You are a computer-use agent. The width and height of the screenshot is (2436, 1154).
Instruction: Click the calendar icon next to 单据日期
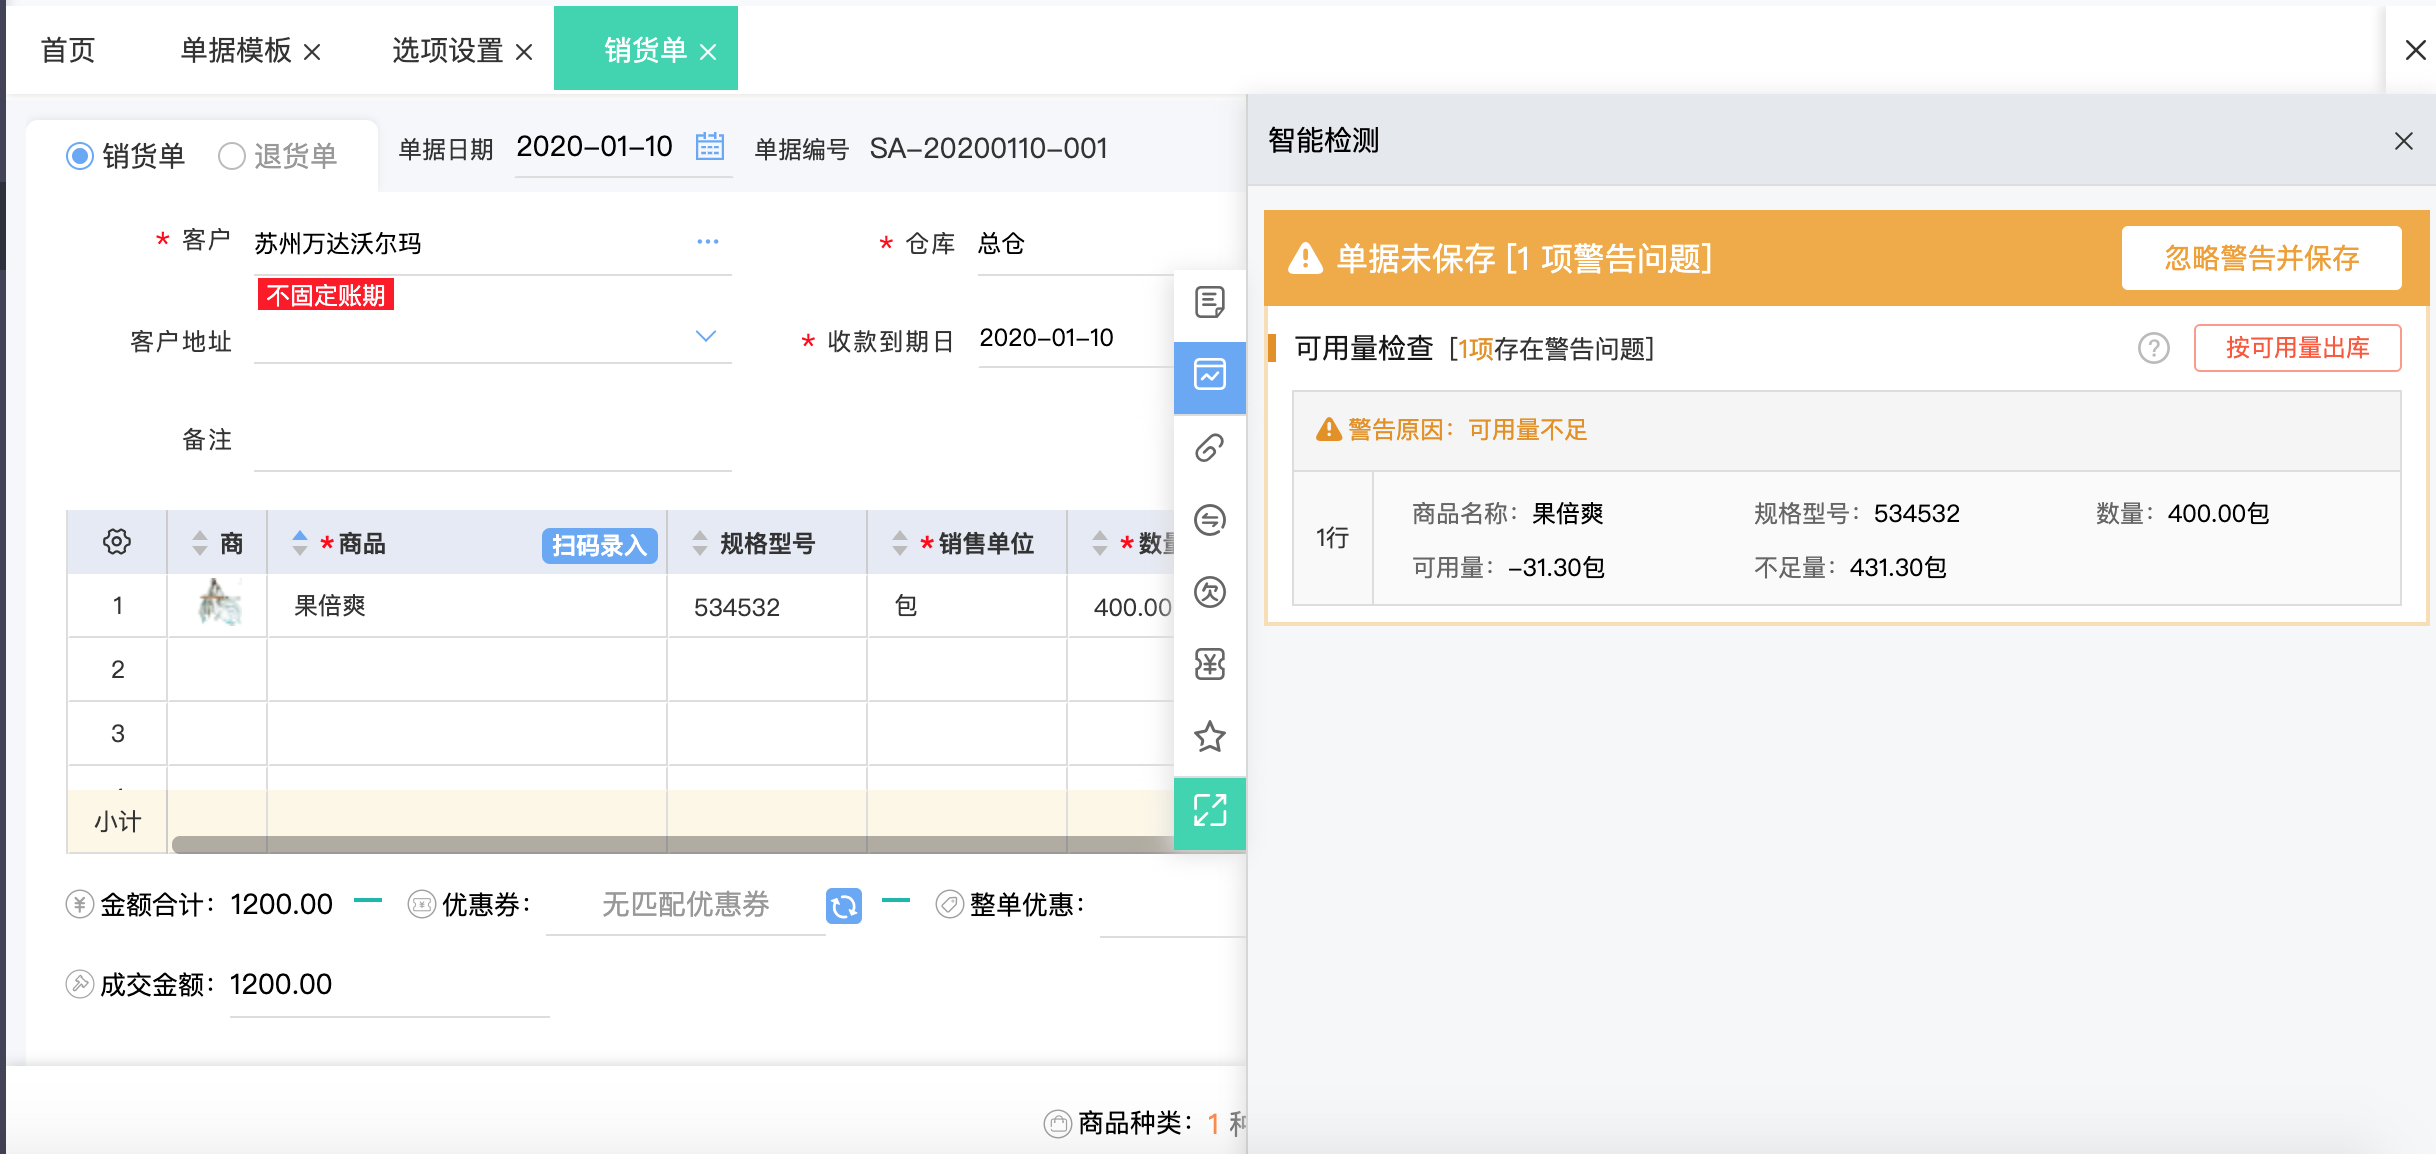pos(710,149)
